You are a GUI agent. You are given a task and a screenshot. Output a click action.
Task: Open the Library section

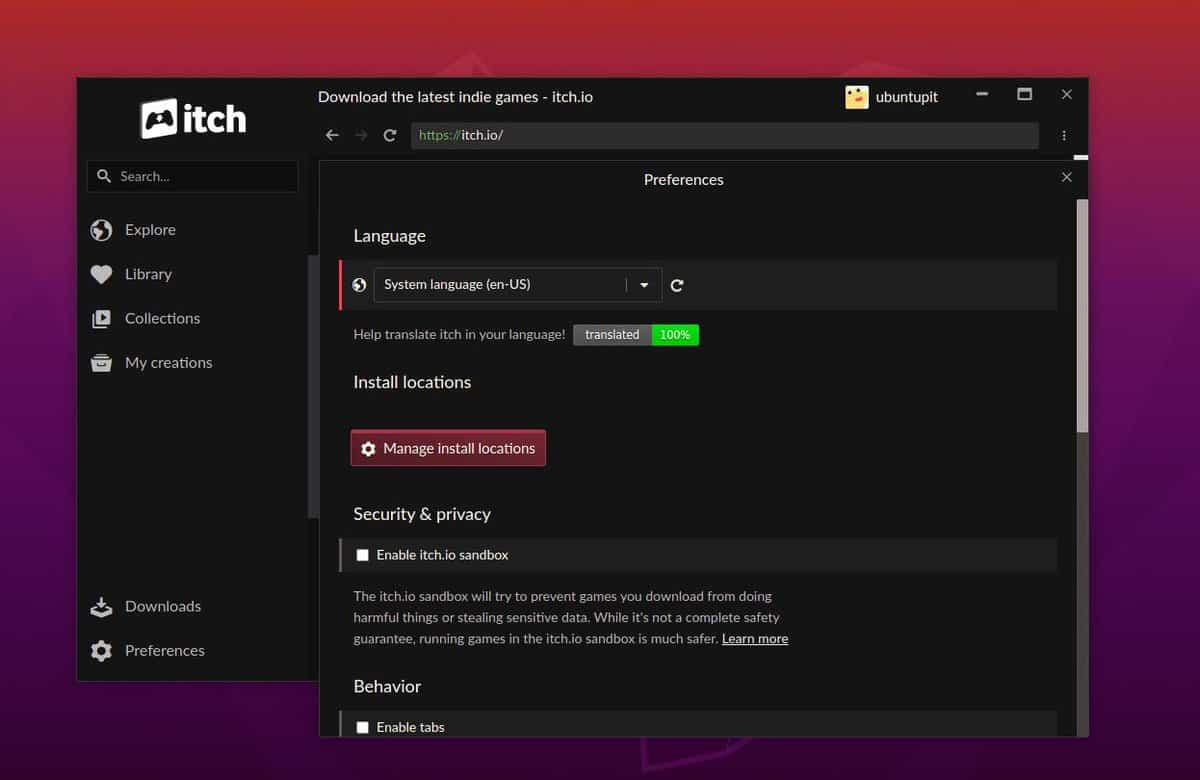coord(148,274)
